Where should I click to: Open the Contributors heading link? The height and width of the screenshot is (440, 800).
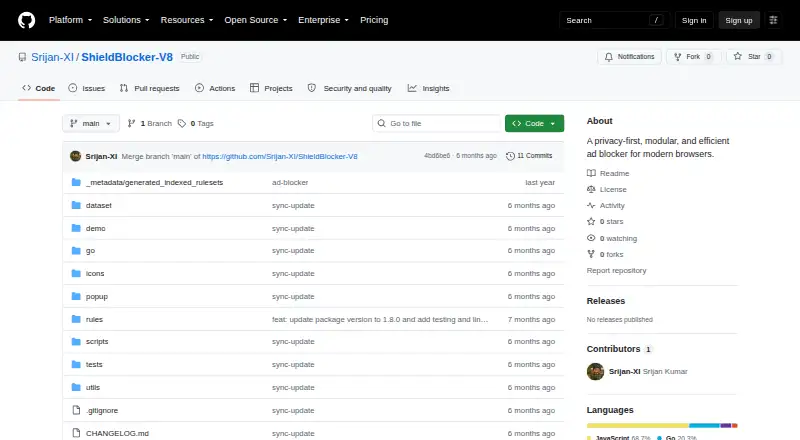(619, 349)
